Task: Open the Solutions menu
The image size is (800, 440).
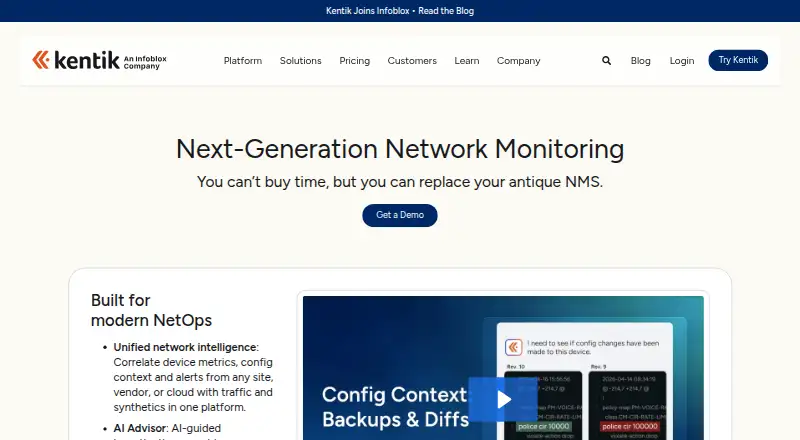Action: [x=301, y=61]
